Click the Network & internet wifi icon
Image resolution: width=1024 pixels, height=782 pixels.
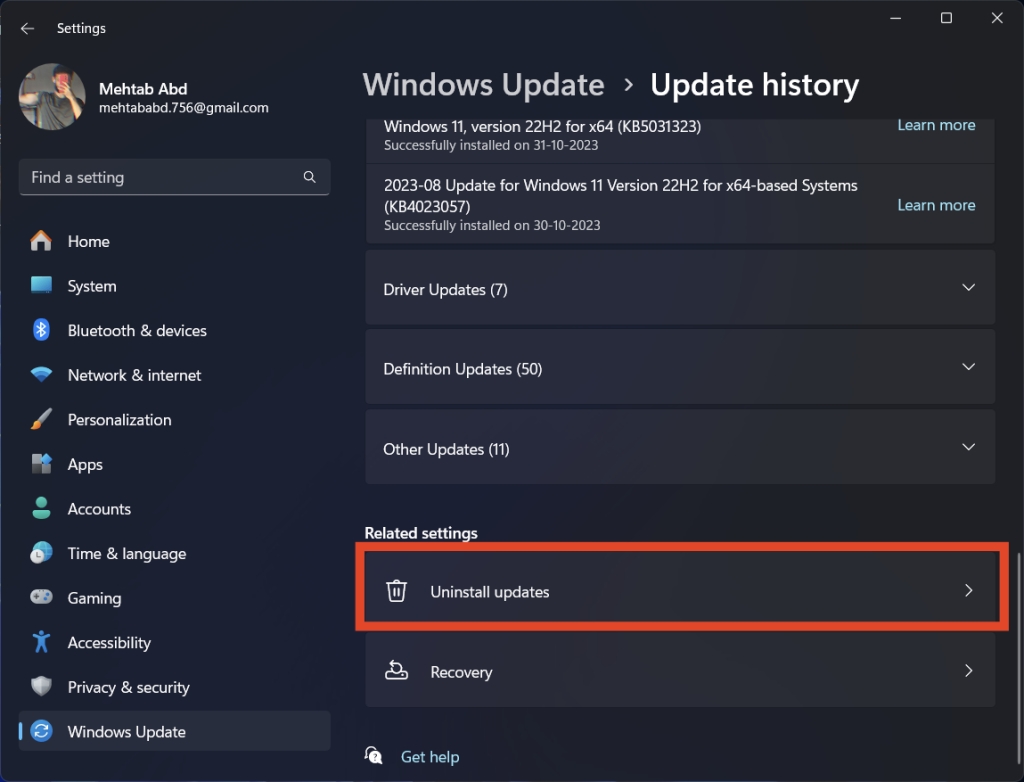pos(41,375)
